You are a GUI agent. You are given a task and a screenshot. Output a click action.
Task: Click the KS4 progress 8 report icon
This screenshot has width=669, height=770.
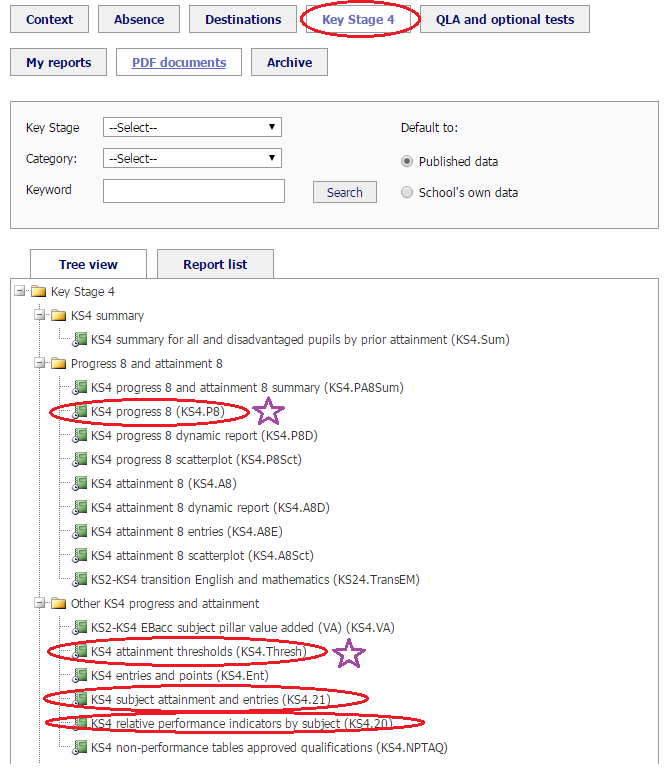[x=80, y=412]
